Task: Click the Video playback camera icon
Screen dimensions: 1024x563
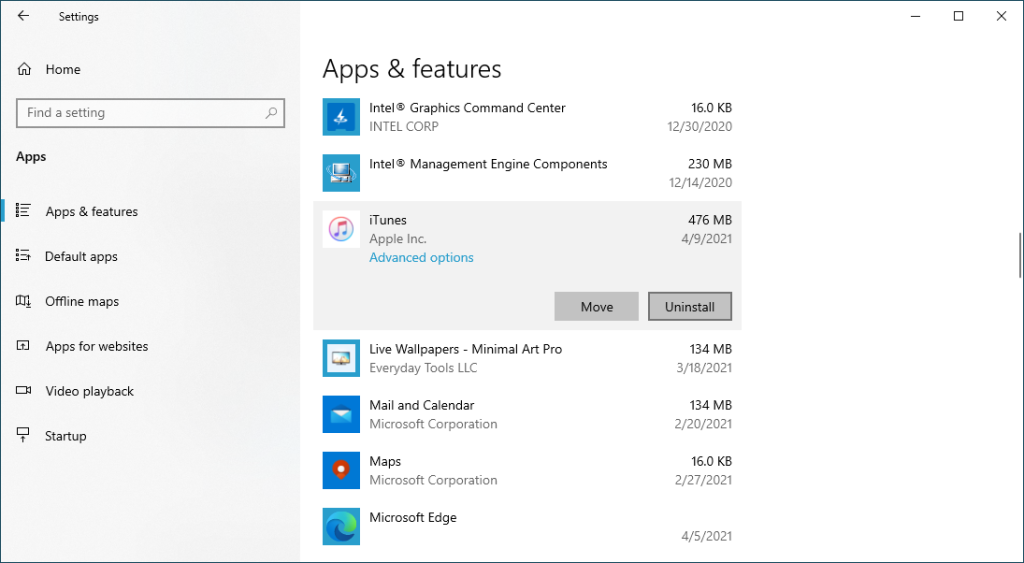Action: point(24,390)
